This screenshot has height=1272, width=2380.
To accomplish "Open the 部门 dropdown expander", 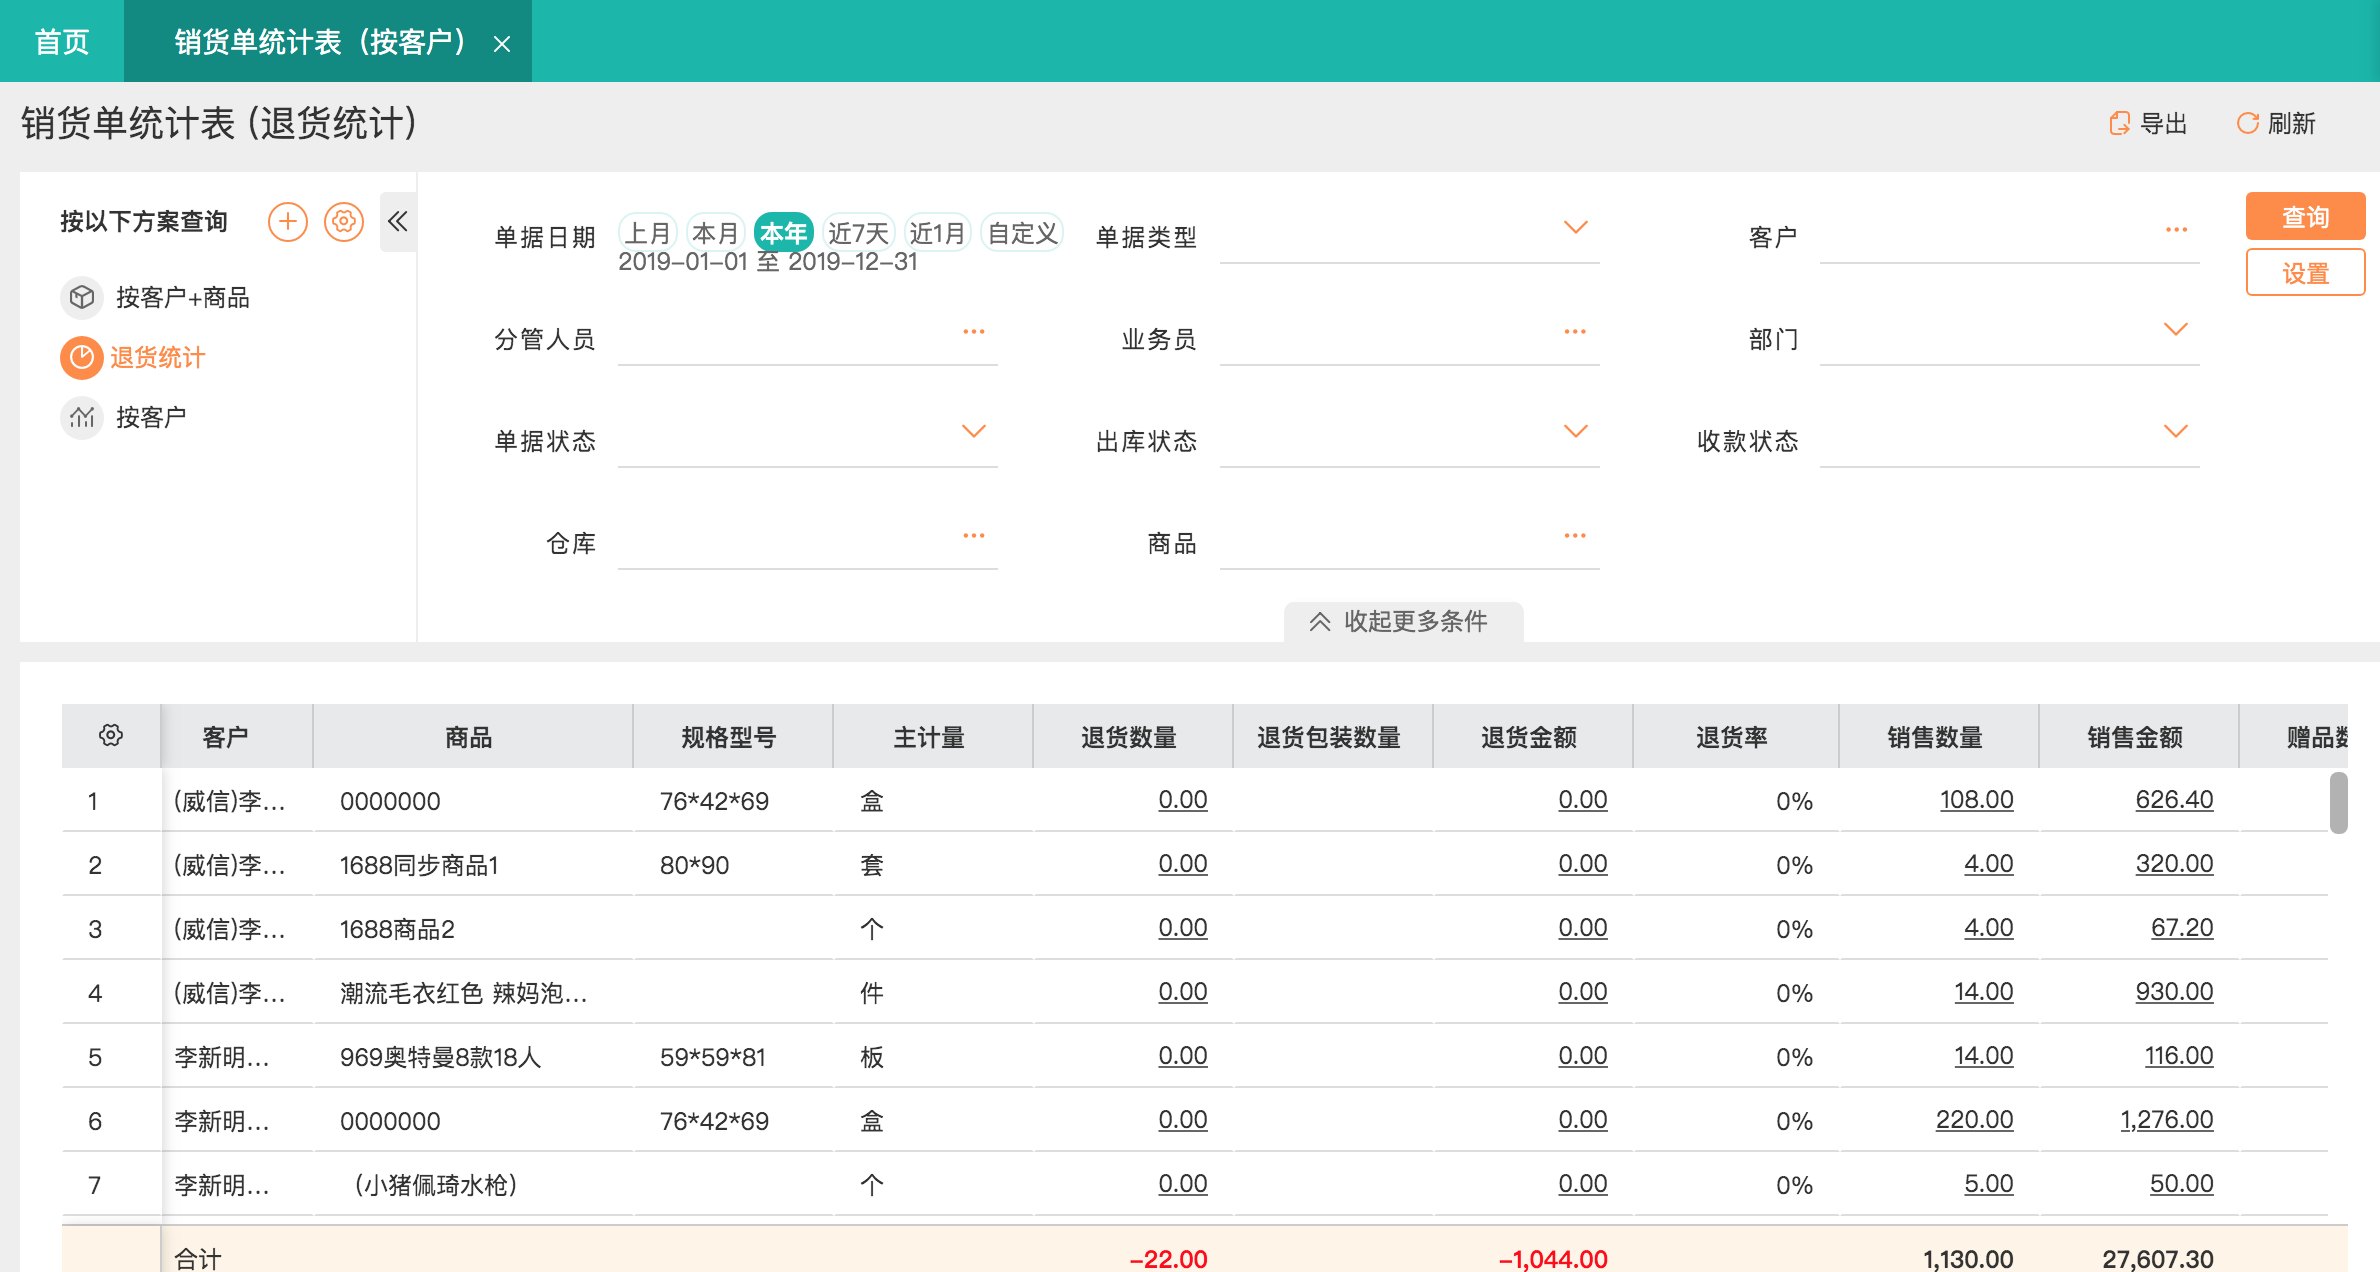I will pyautogui.click(x=2177, y=332).
